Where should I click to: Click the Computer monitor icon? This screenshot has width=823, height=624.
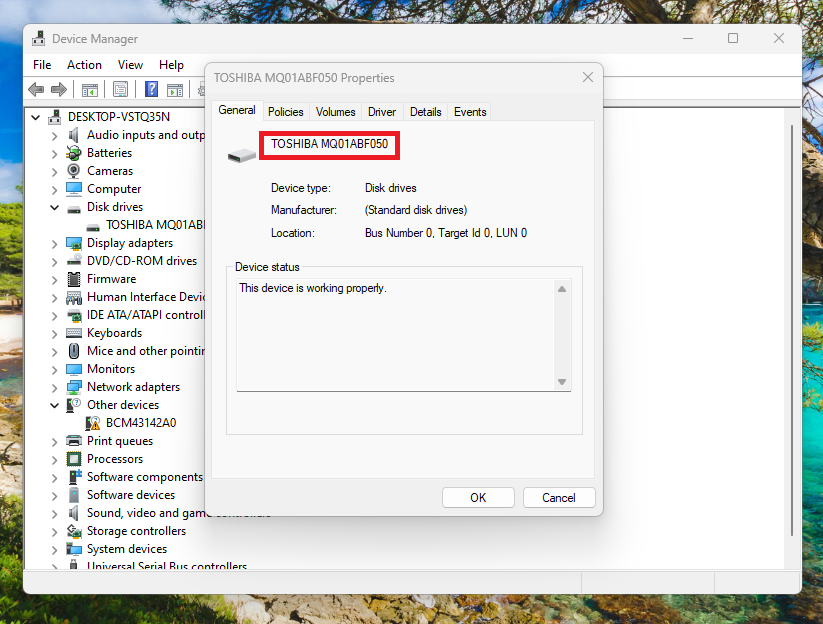[74, 188]
